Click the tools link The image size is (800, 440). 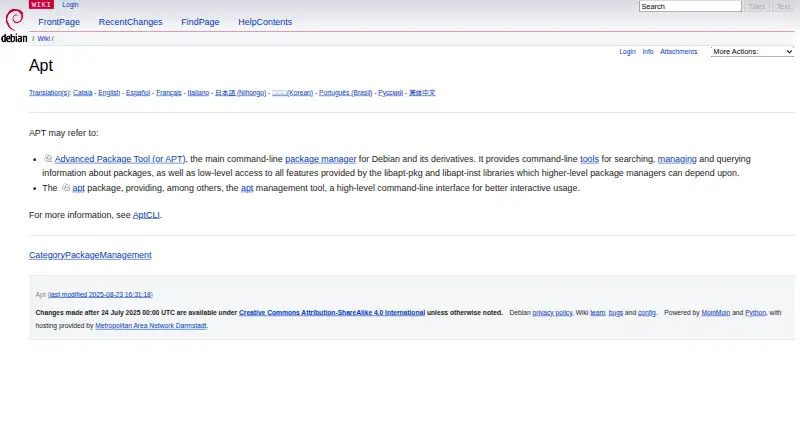(589, 159)
